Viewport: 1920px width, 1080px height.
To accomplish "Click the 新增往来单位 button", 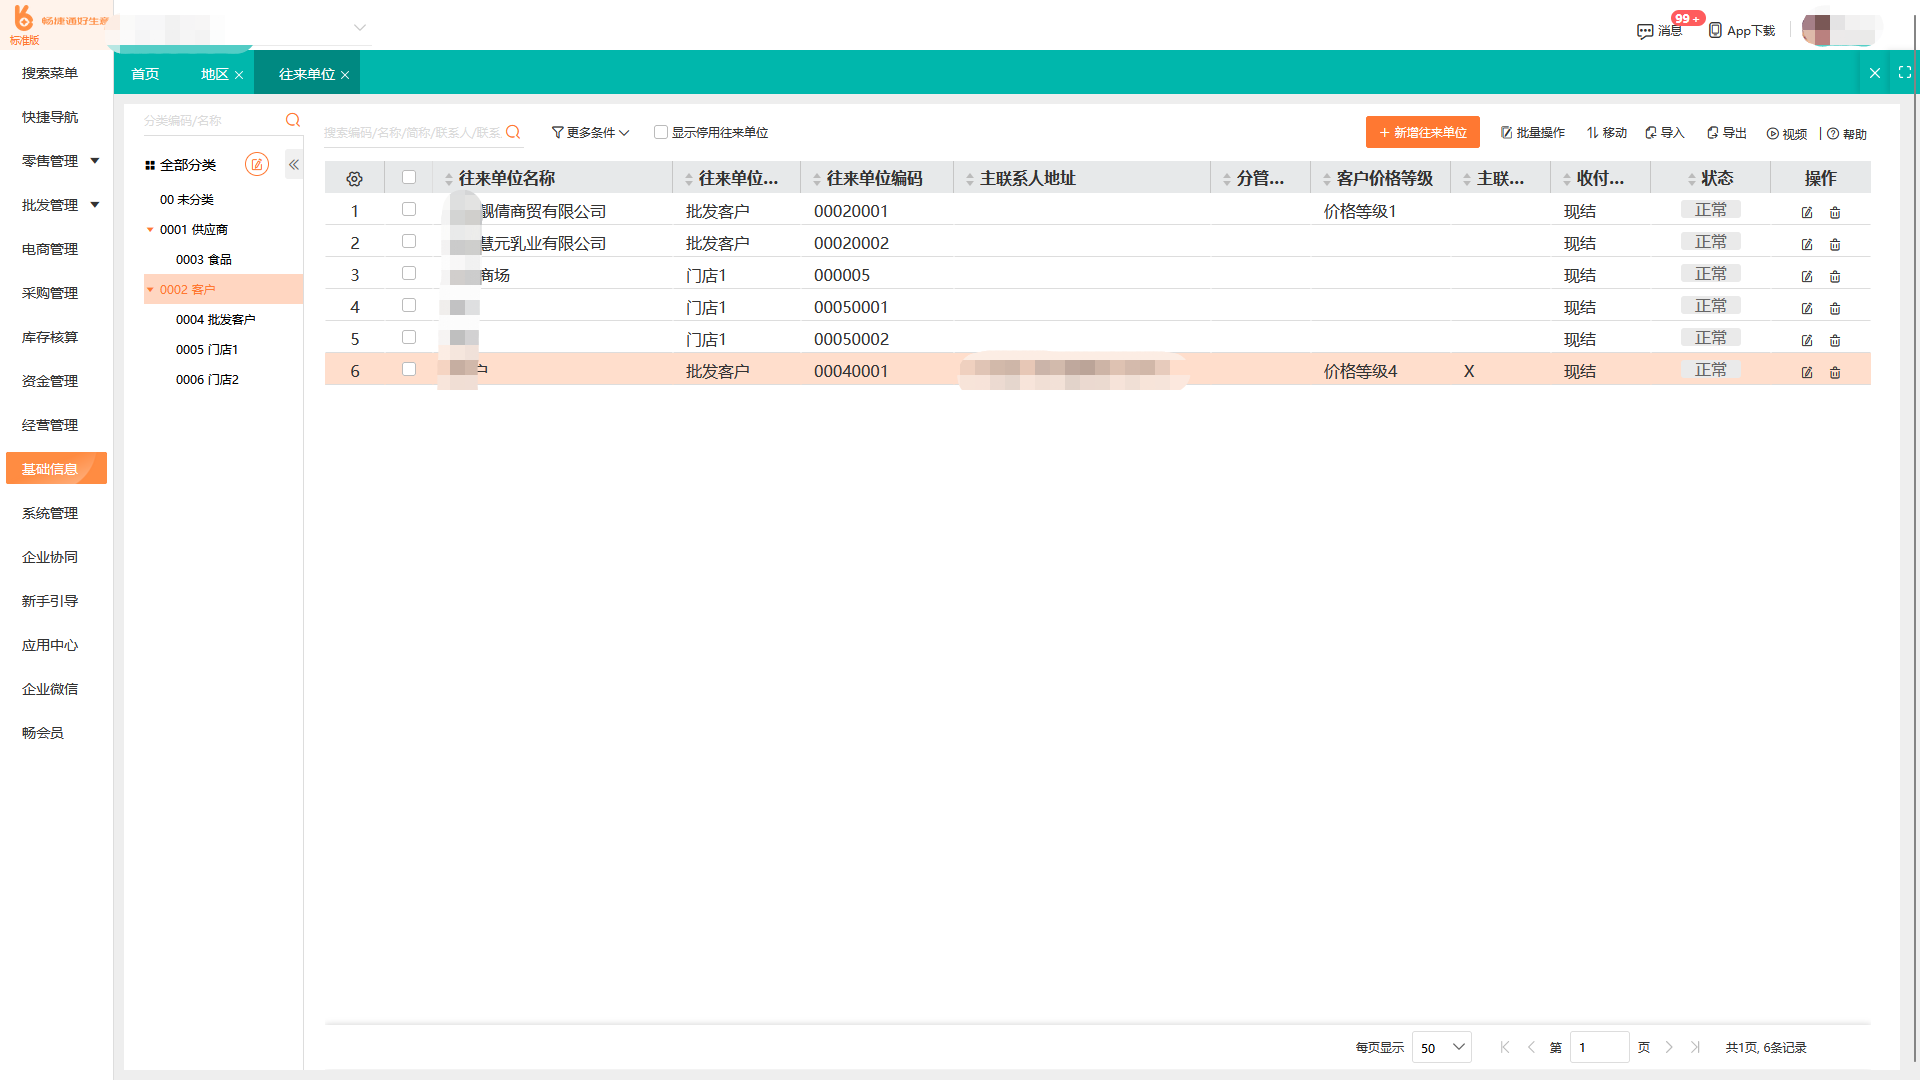I will tap(1425, 131).
